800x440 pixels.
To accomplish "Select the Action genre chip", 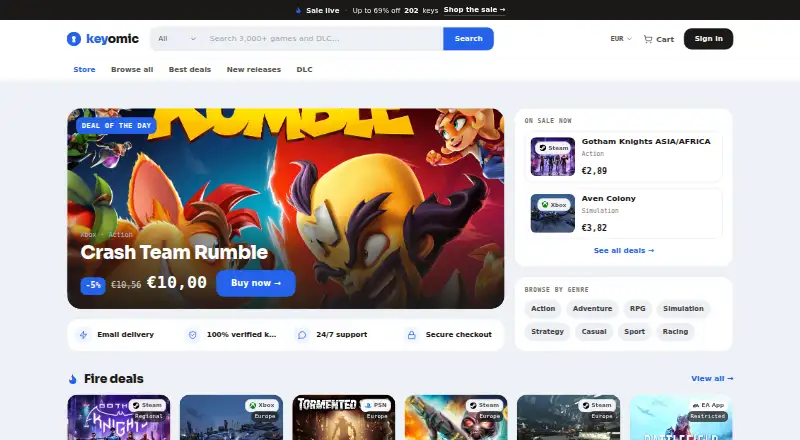I will 543,309.
